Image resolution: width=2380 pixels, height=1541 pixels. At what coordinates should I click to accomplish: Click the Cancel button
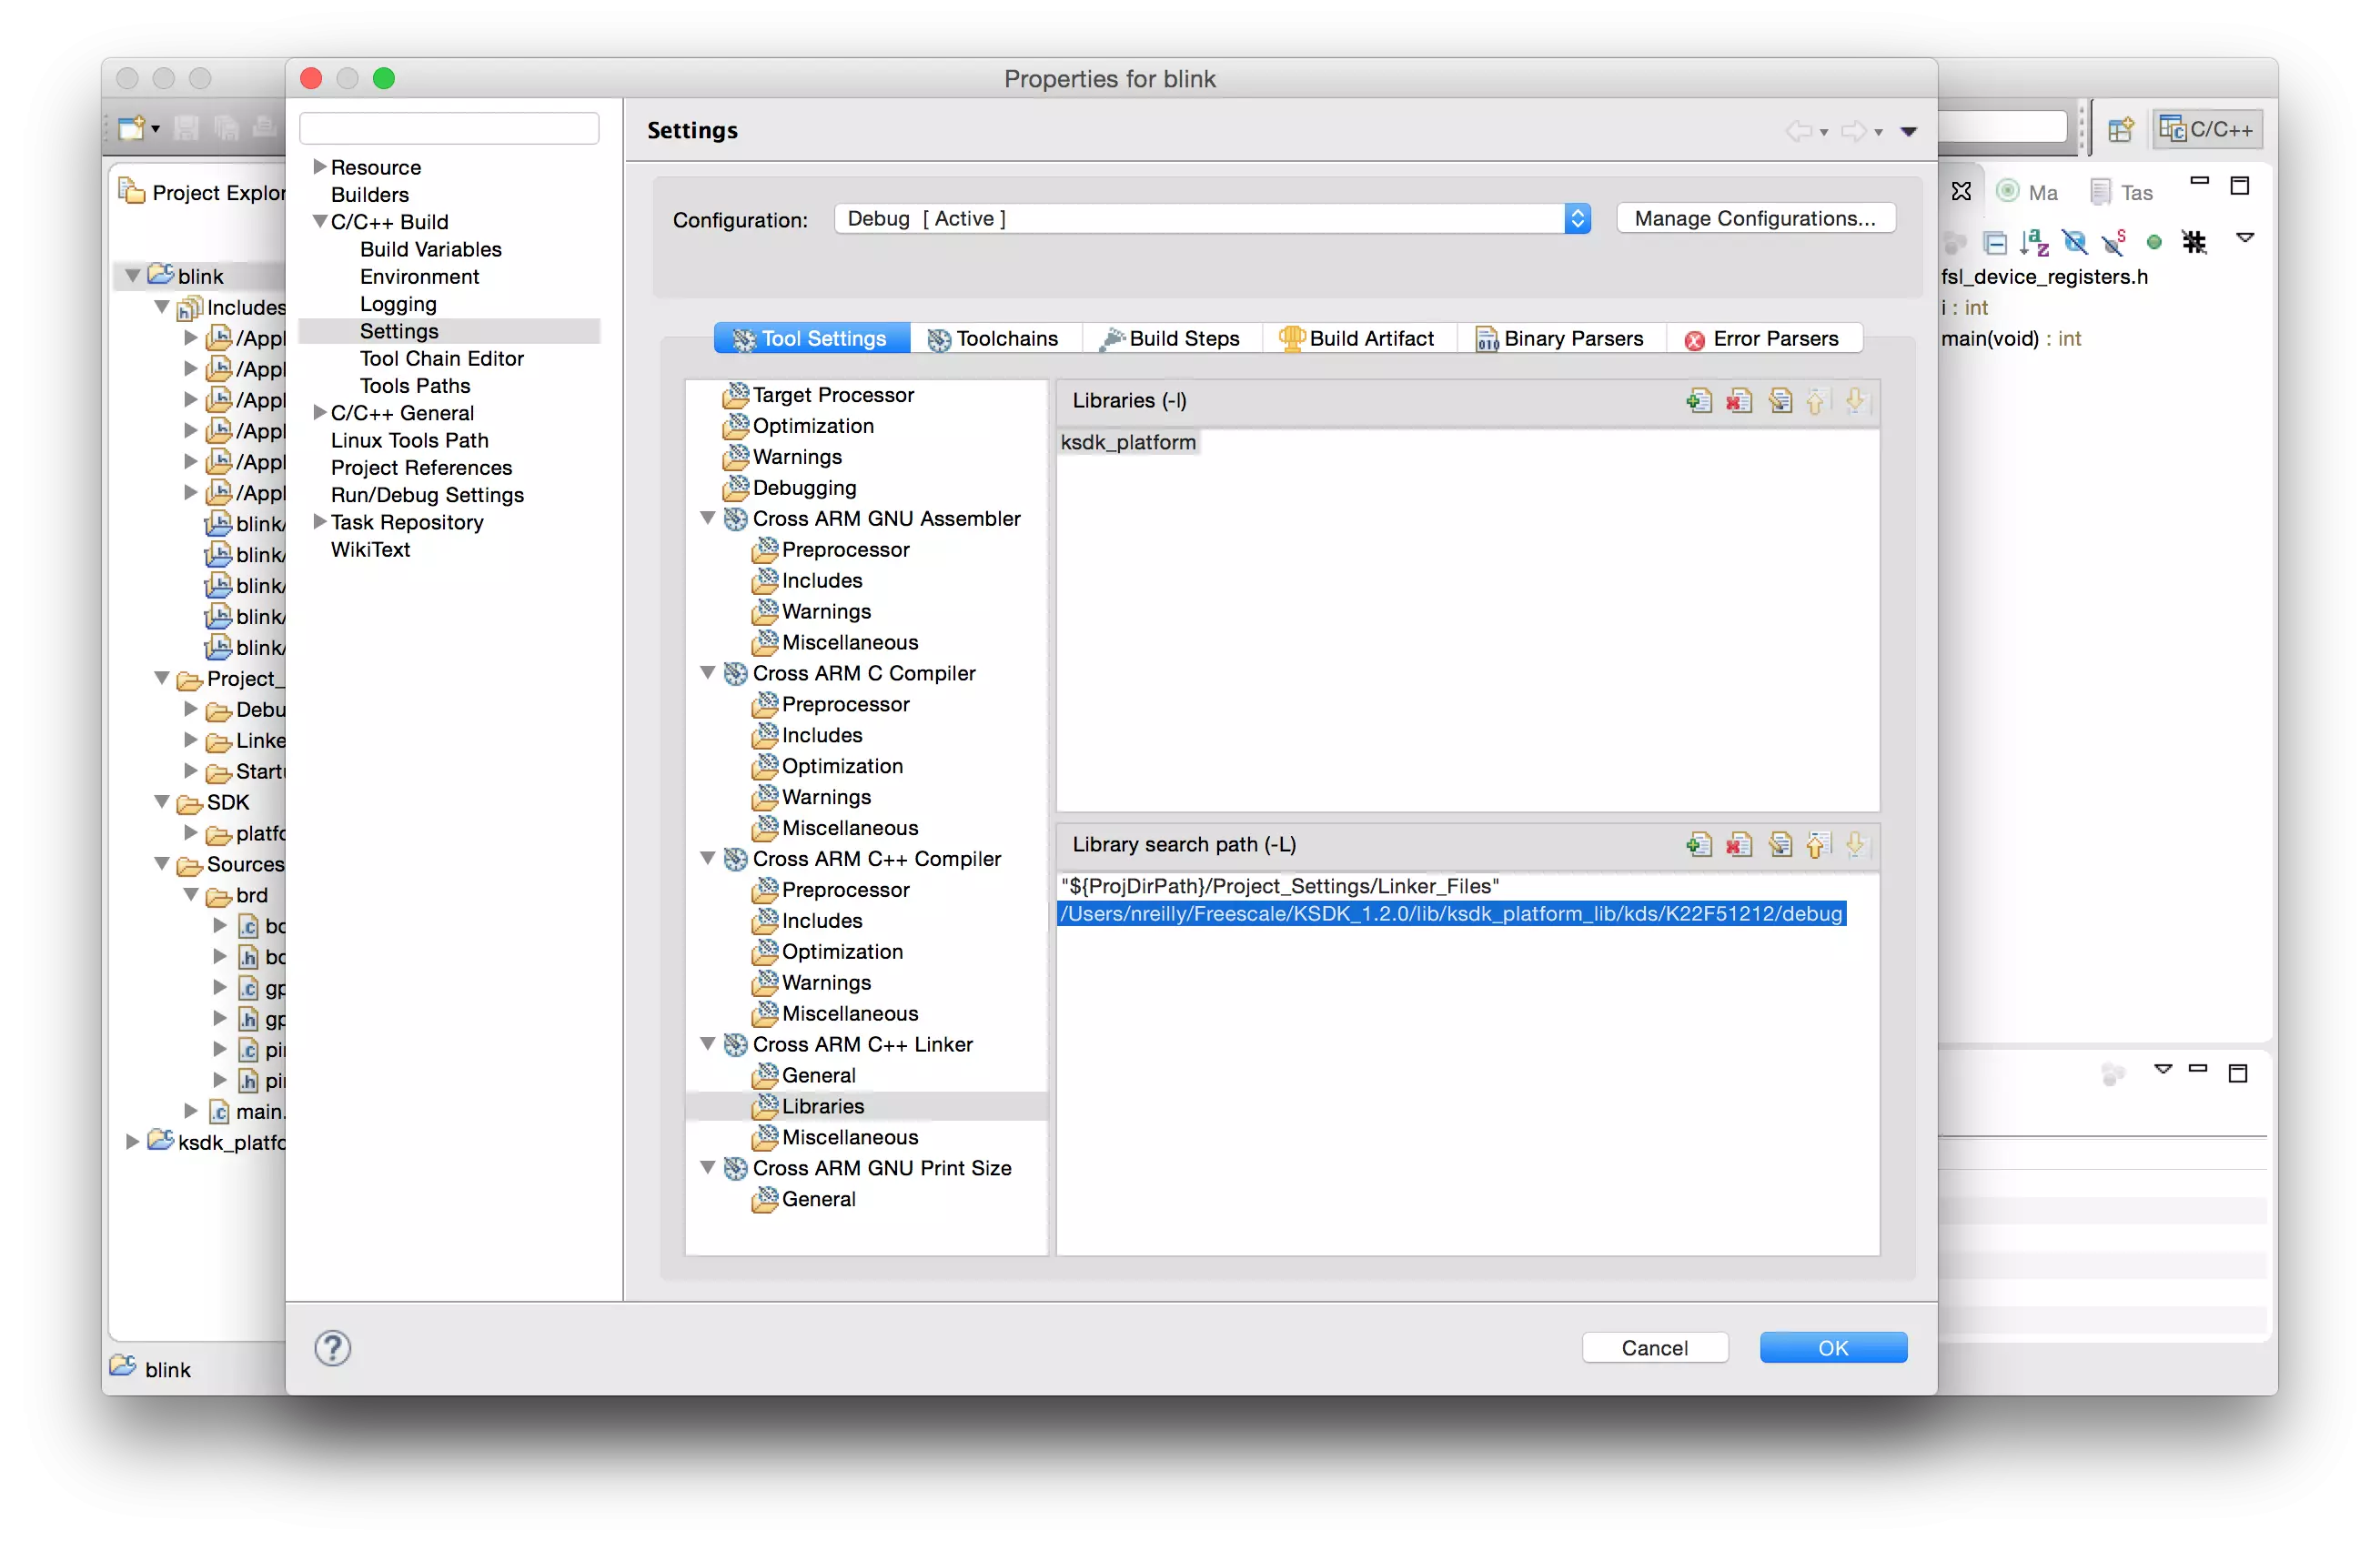1655,1346
